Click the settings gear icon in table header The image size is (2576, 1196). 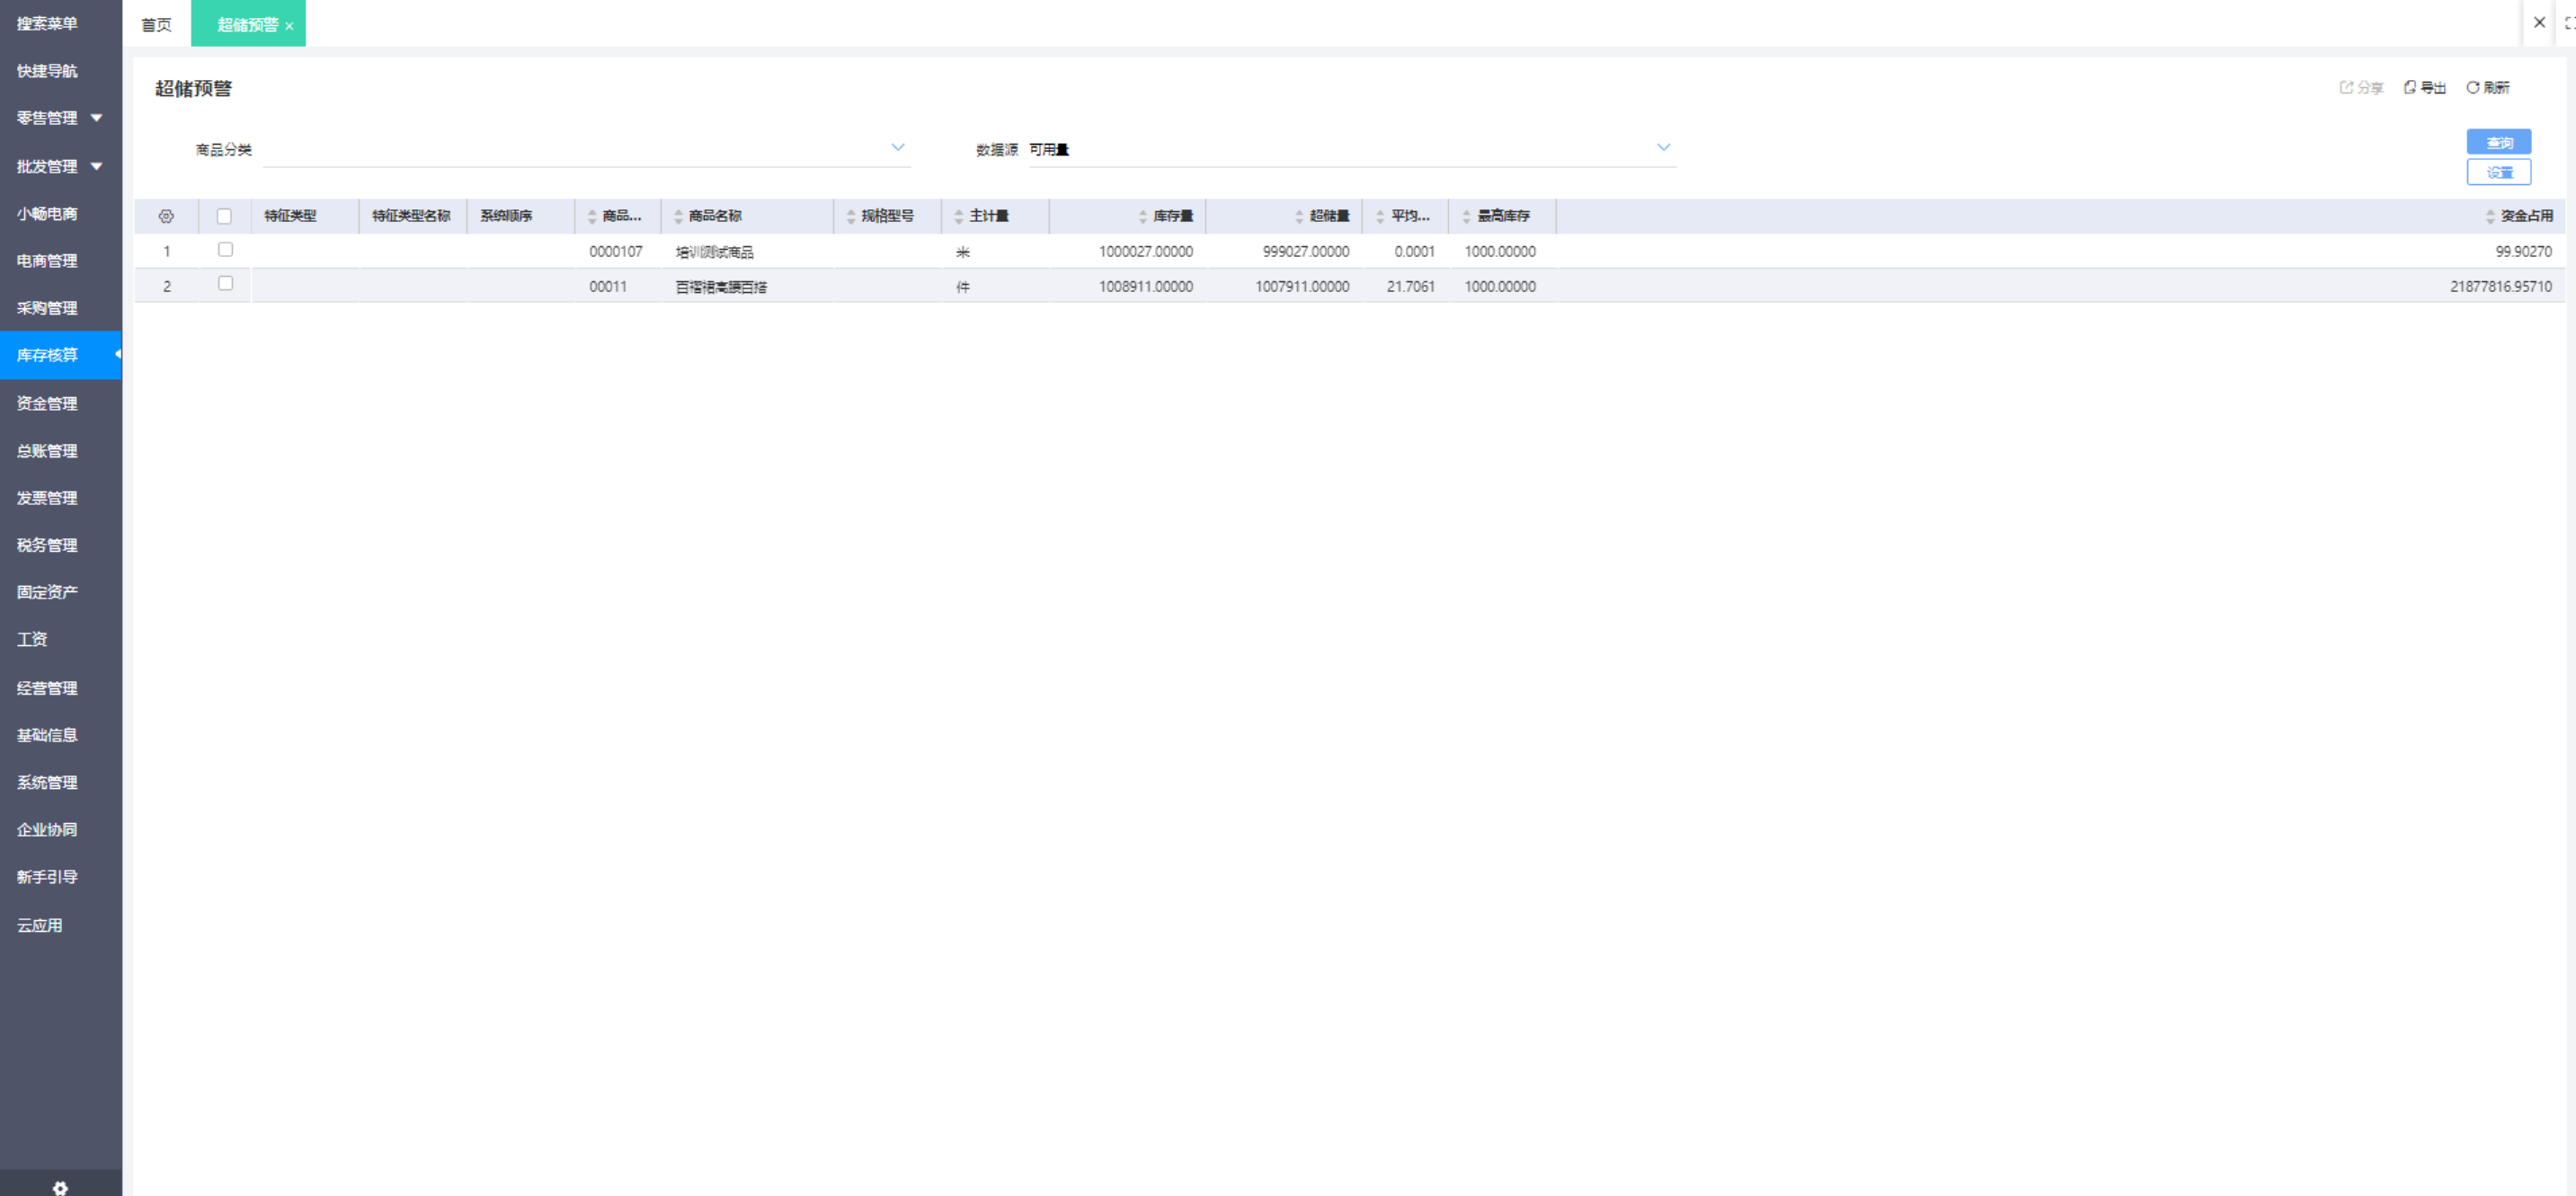click(x=166, y=216)
